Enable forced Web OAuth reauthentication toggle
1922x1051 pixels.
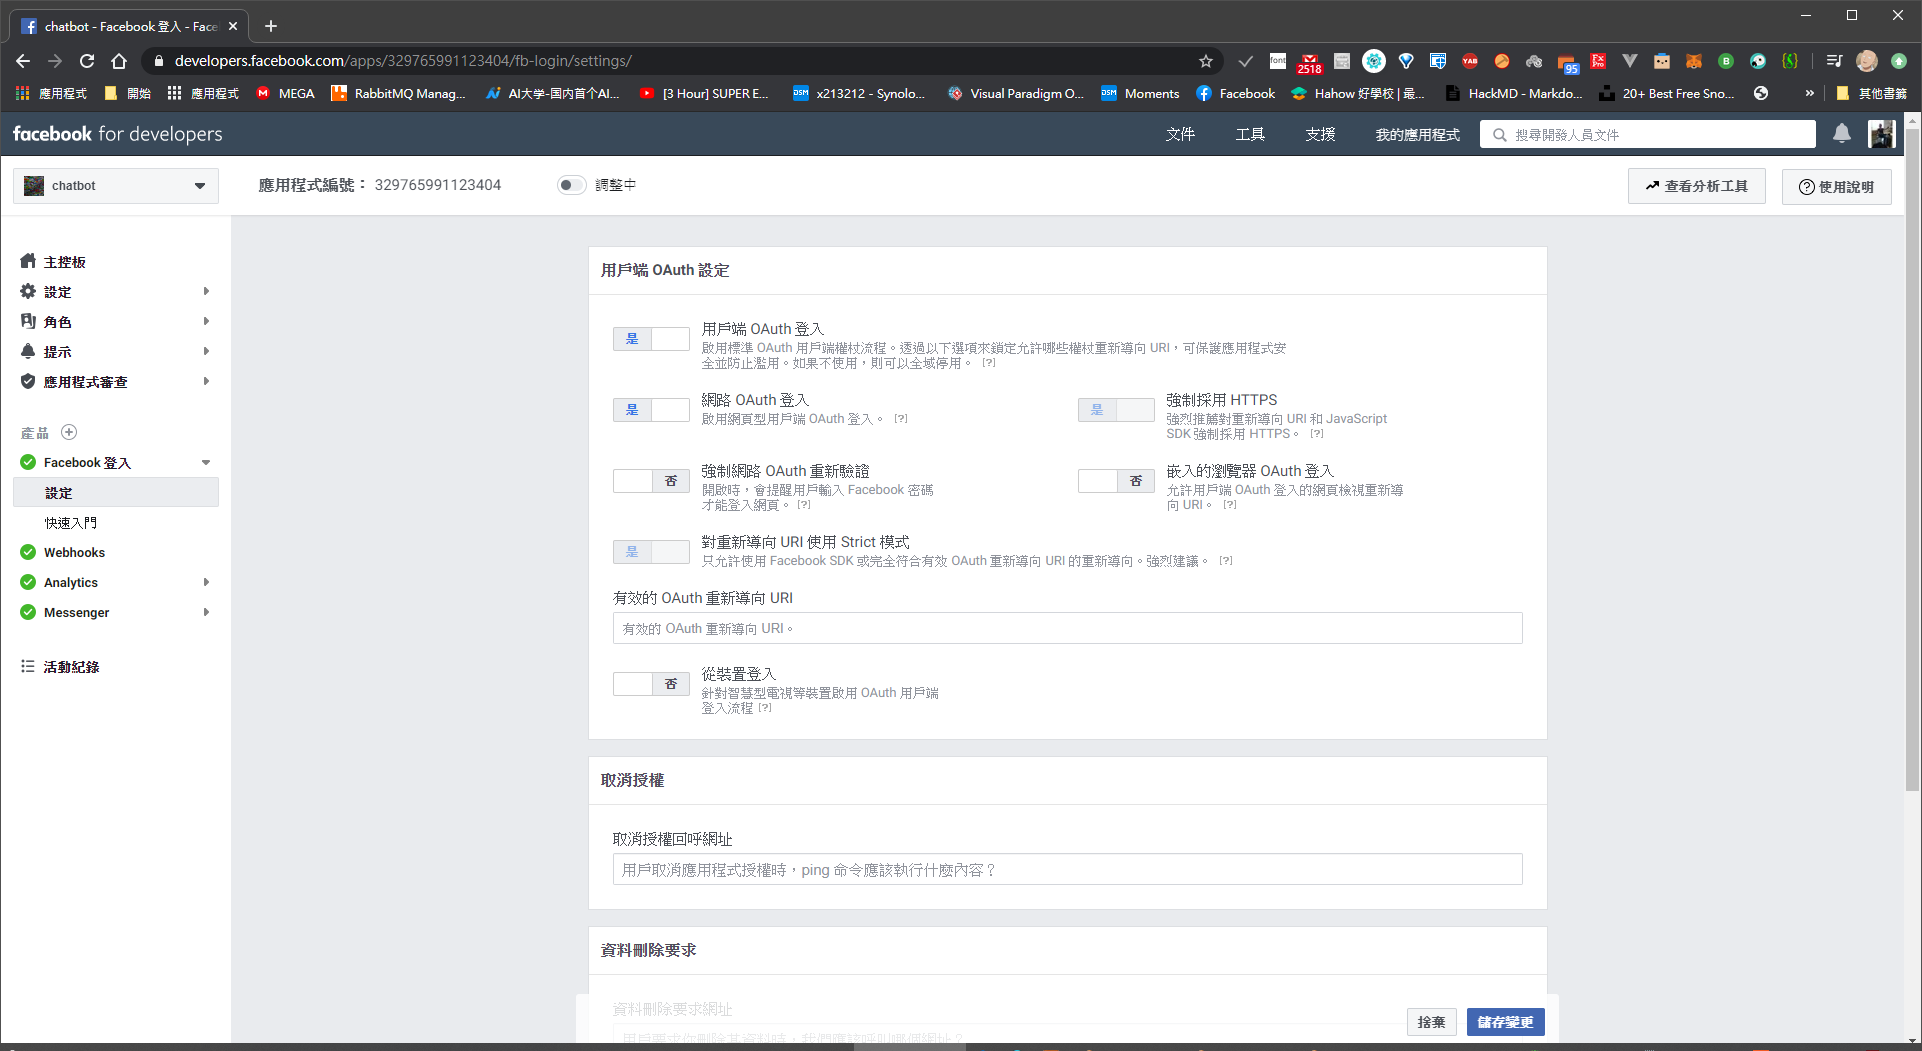click(x=651, y=481)
